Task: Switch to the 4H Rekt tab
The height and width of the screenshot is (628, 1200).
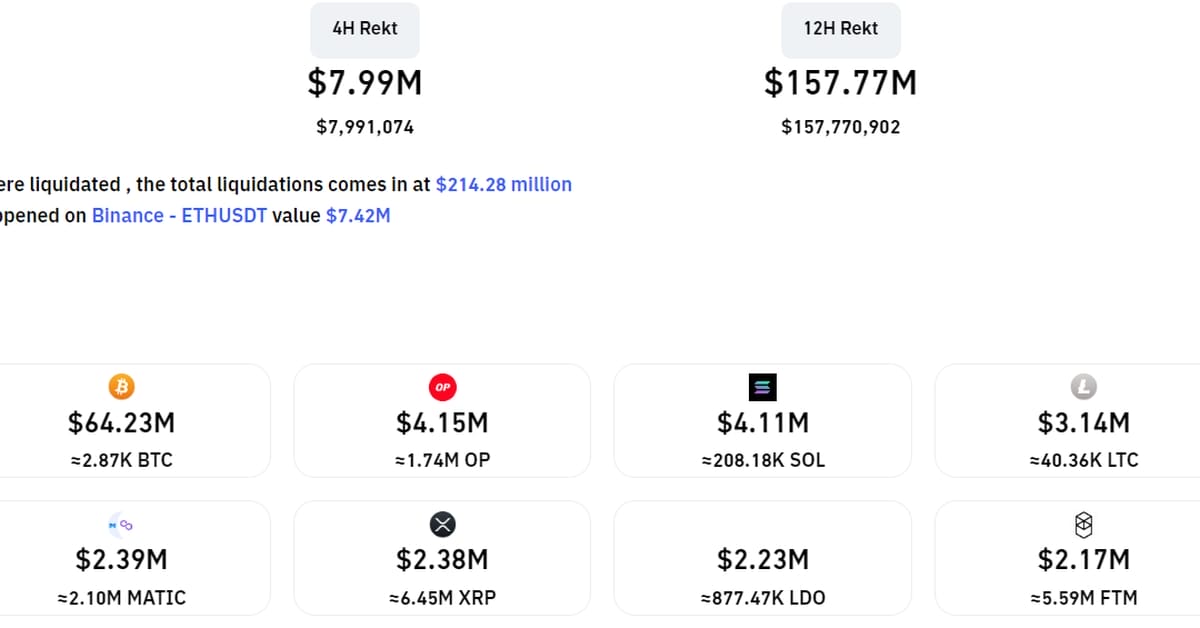Action: 365,30
